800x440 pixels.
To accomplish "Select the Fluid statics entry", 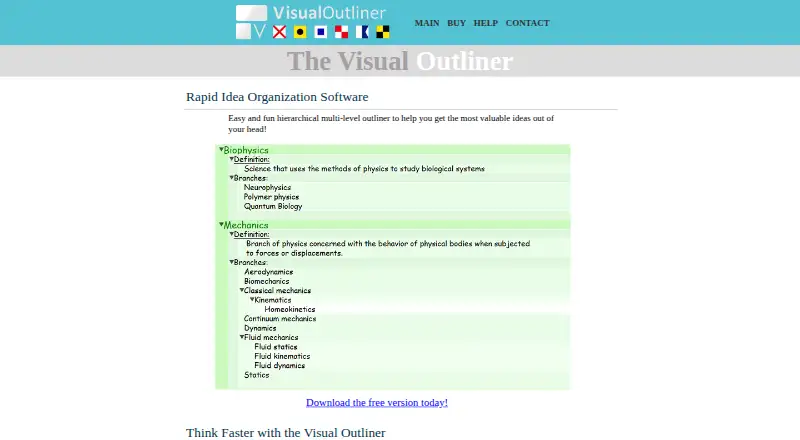I will click(276, 347).
